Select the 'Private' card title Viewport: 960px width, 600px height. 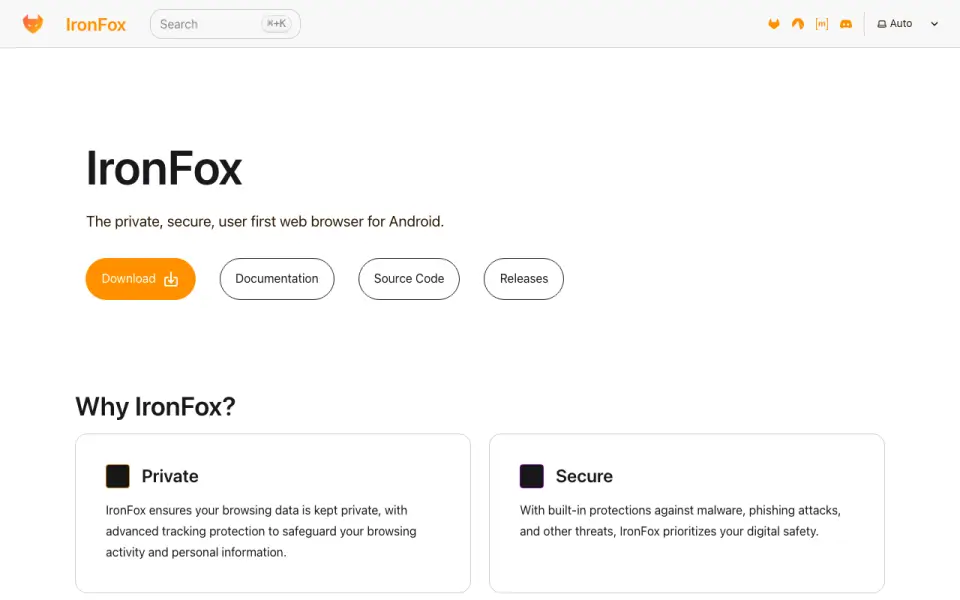170,476
